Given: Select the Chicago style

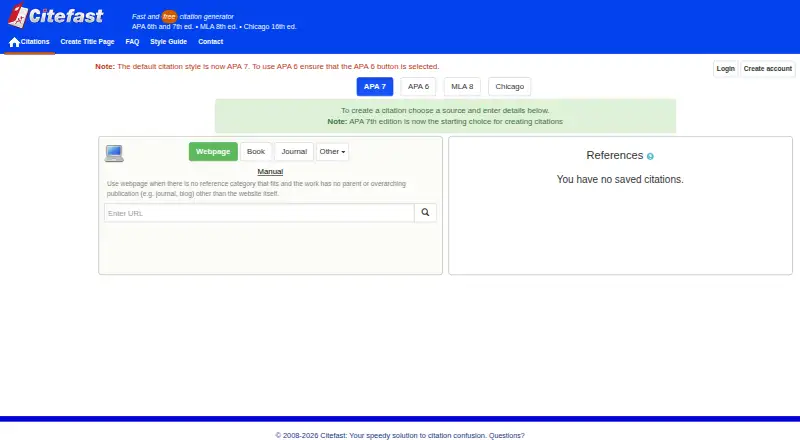Looking at the screenshot, I should (x=510, y=86).
